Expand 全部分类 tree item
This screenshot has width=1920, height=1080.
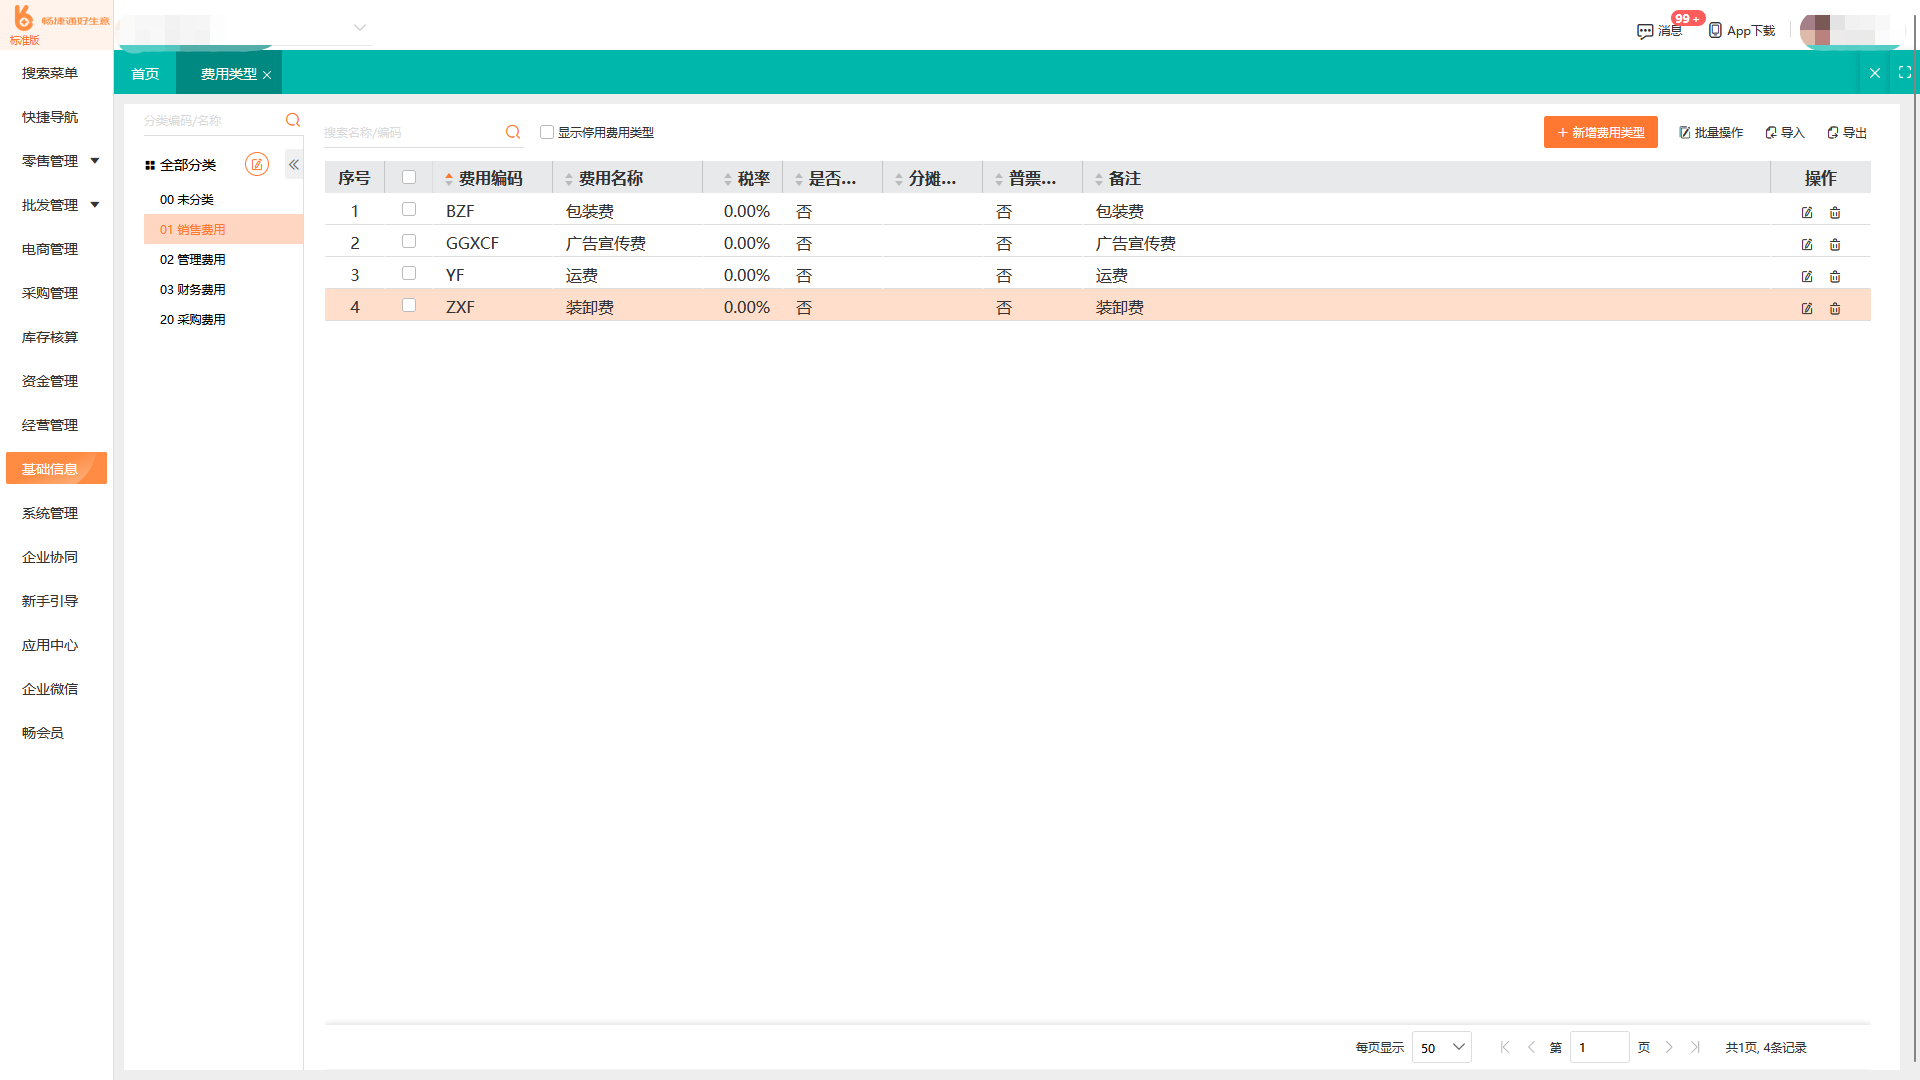tap(149, 164)
